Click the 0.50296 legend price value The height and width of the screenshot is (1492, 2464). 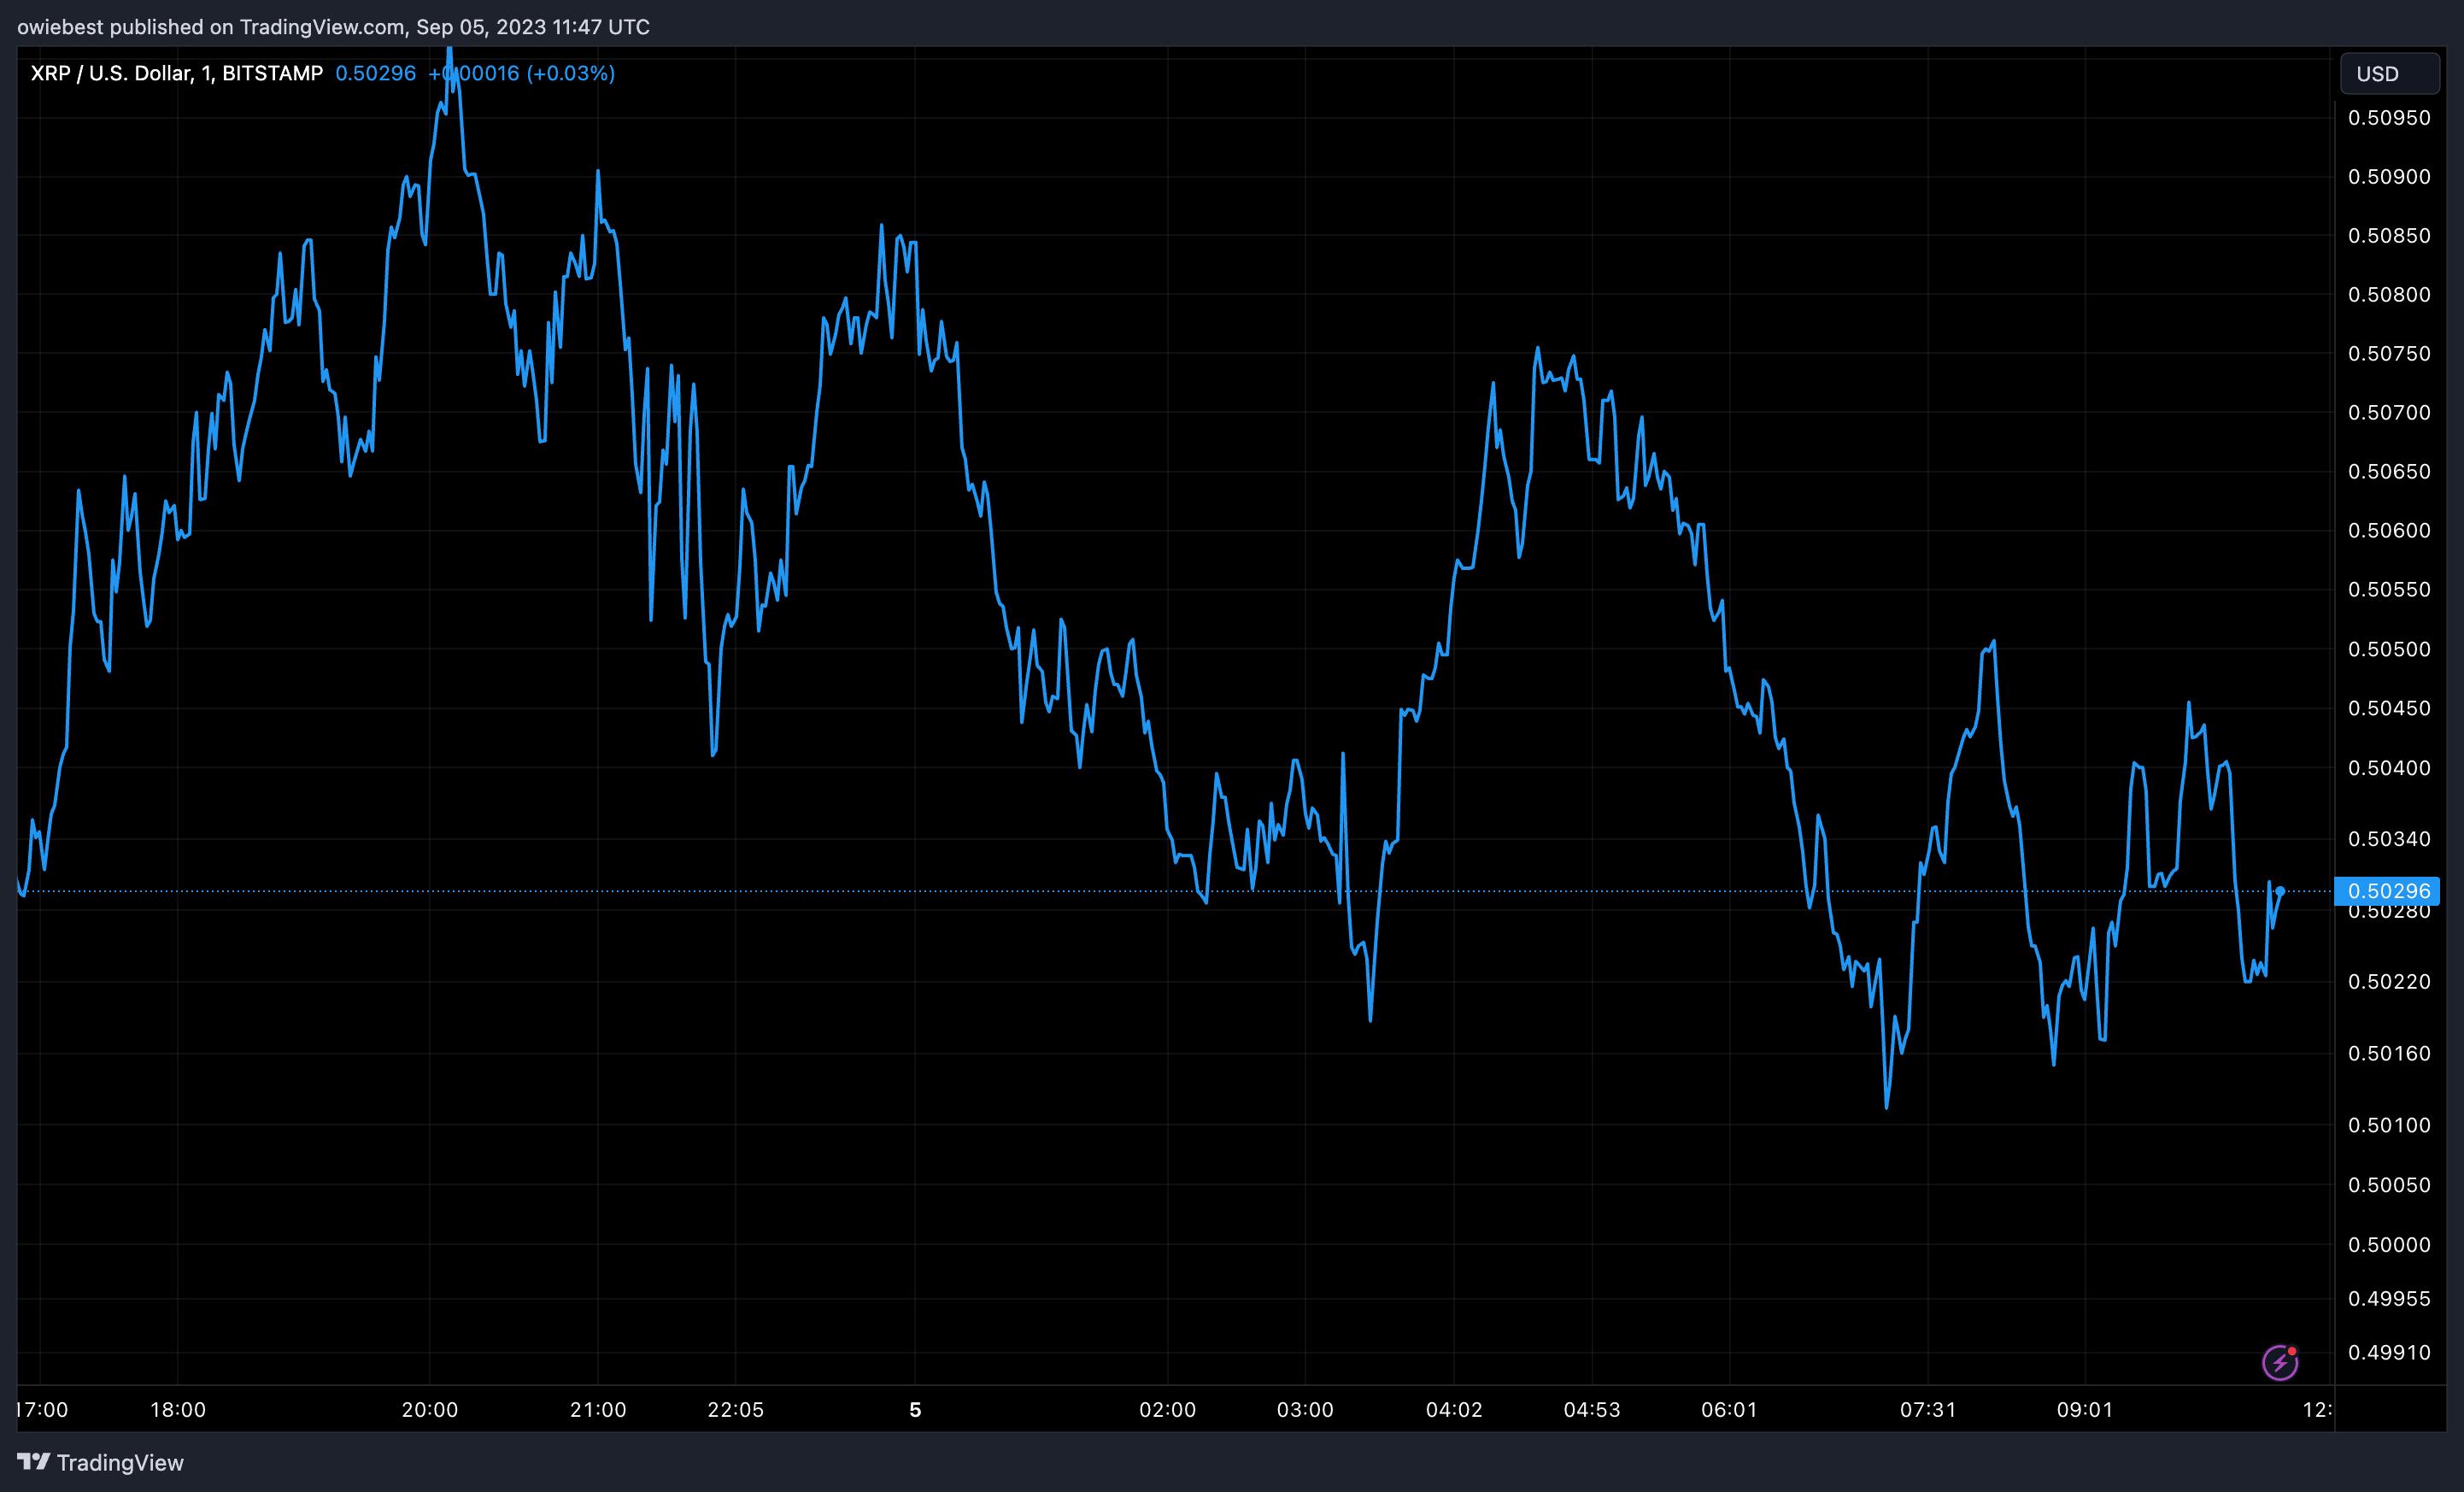click(x=375, y=73)
